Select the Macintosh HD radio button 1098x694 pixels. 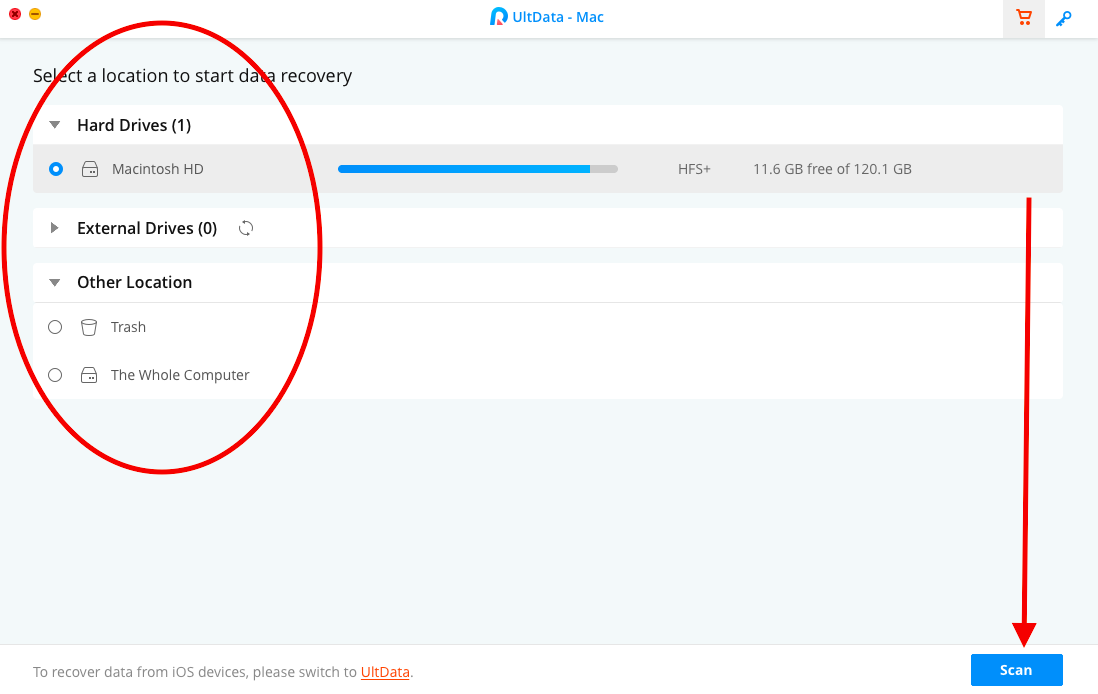click(x=56, y=169)
